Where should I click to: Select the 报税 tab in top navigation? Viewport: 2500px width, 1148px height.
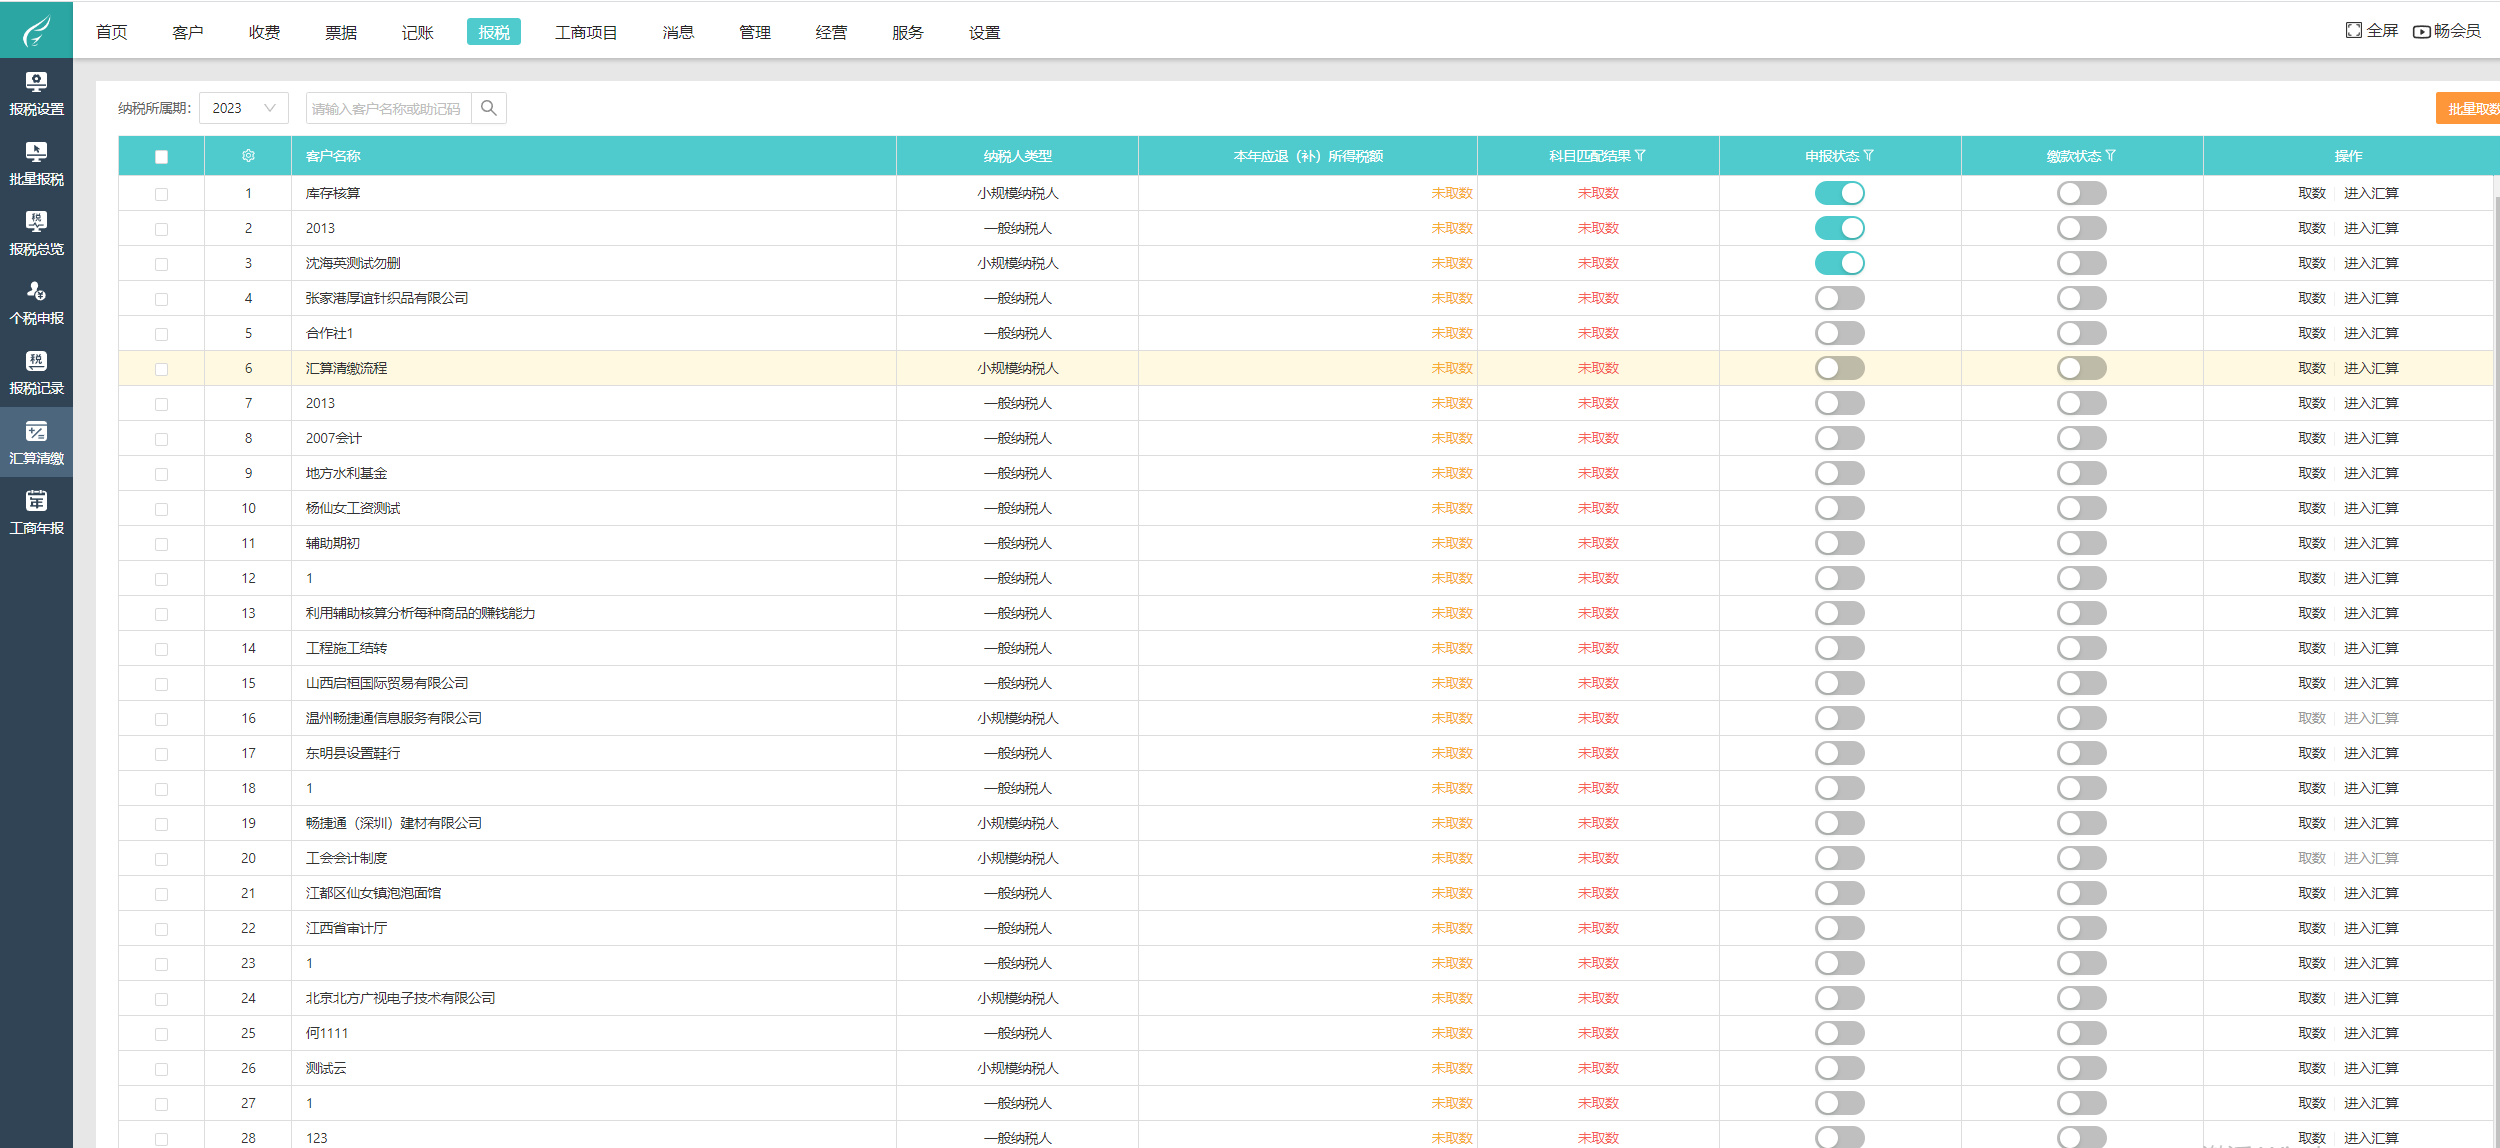[496, 30]
